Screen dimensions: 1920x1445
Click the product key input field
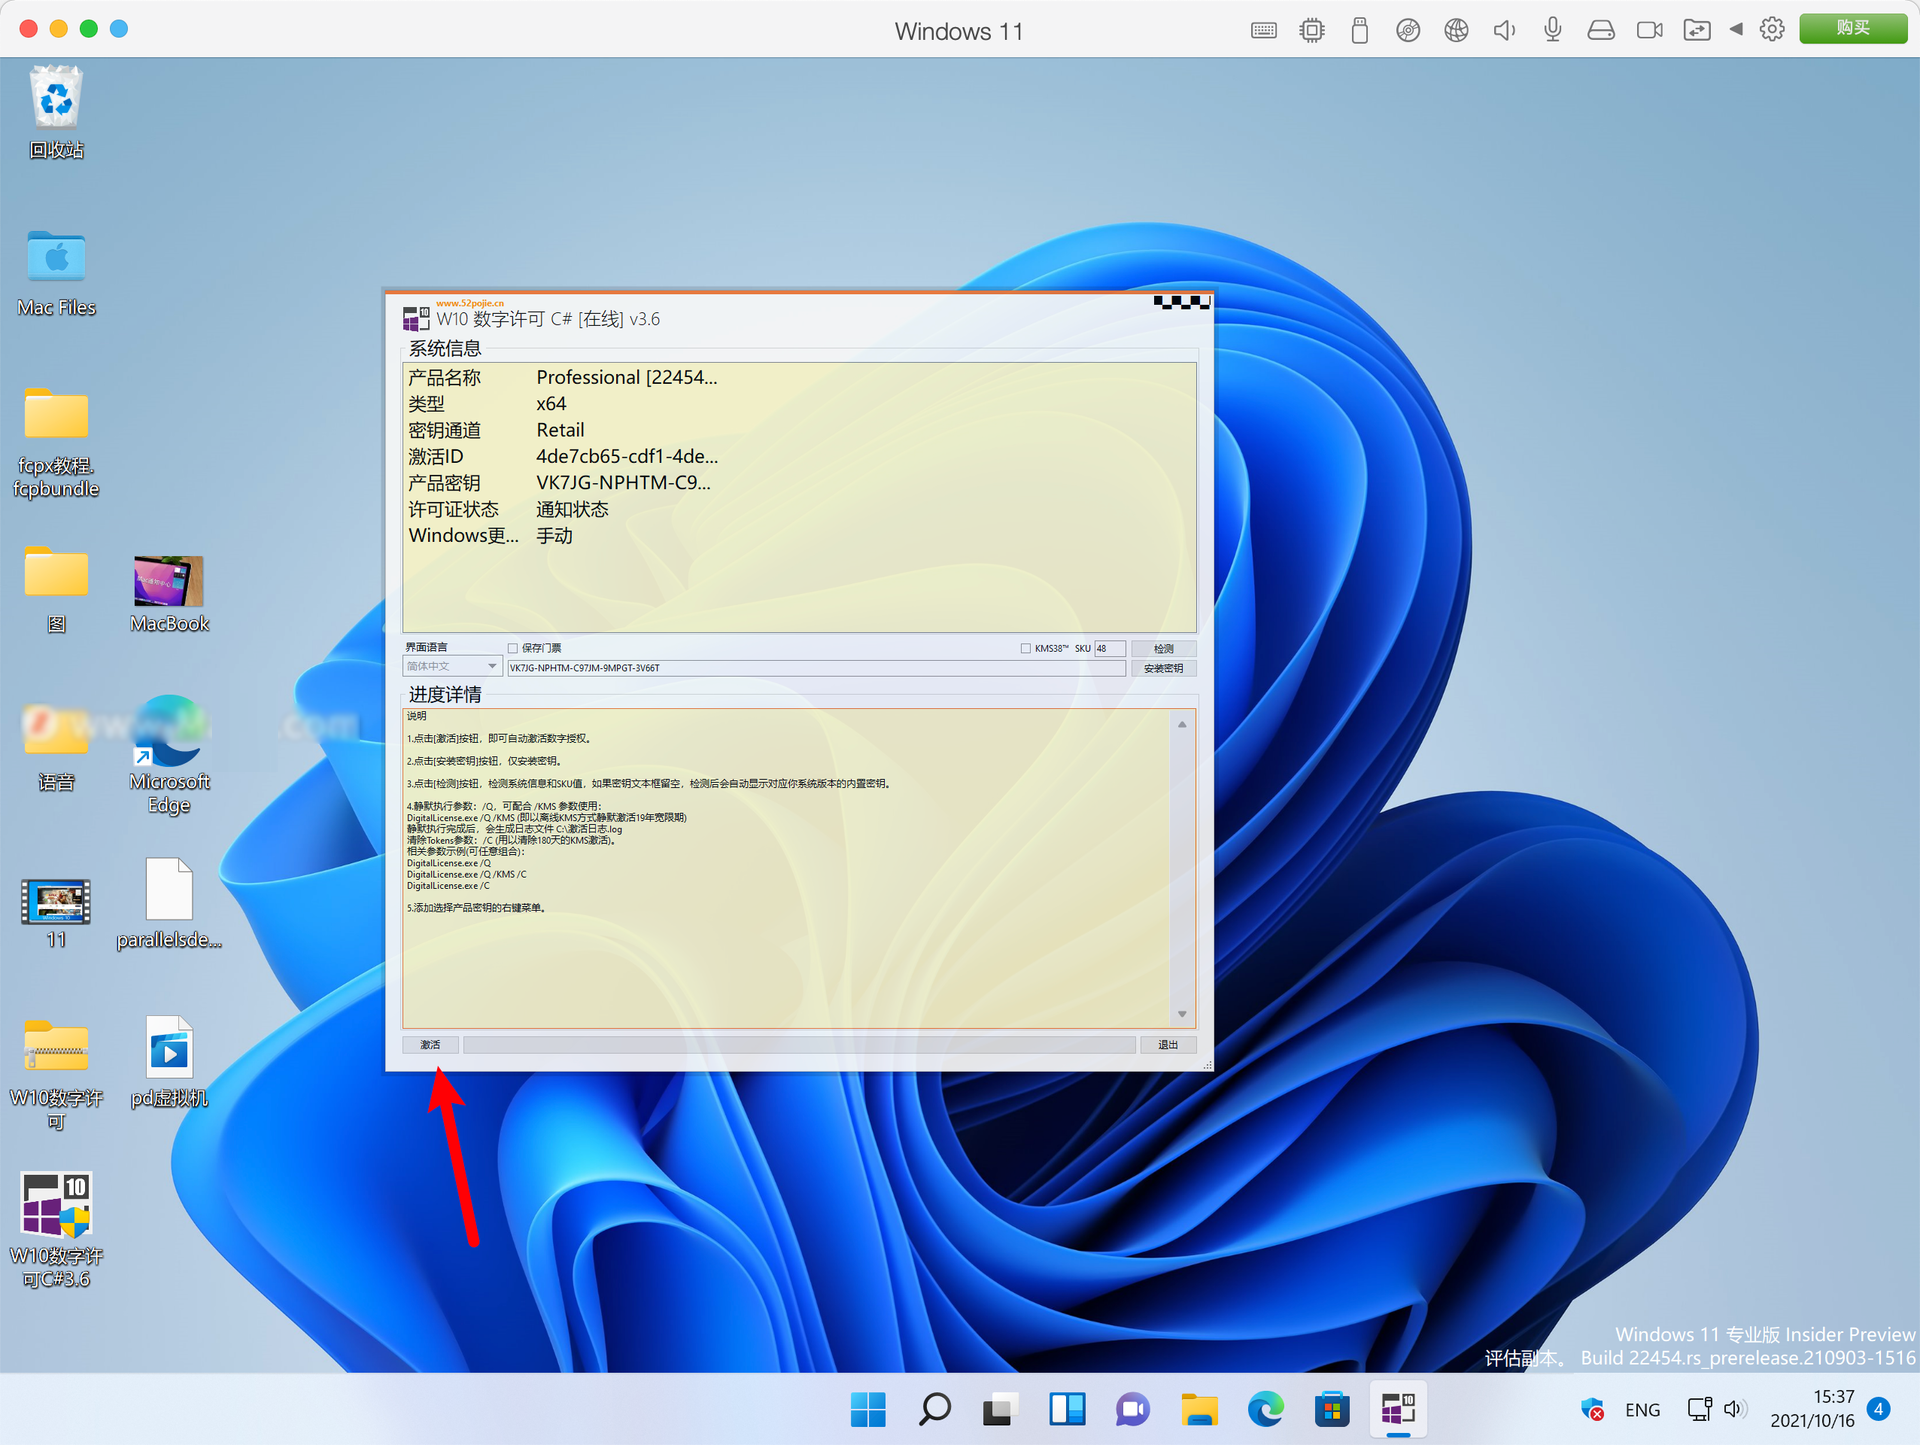click(816, 667)
